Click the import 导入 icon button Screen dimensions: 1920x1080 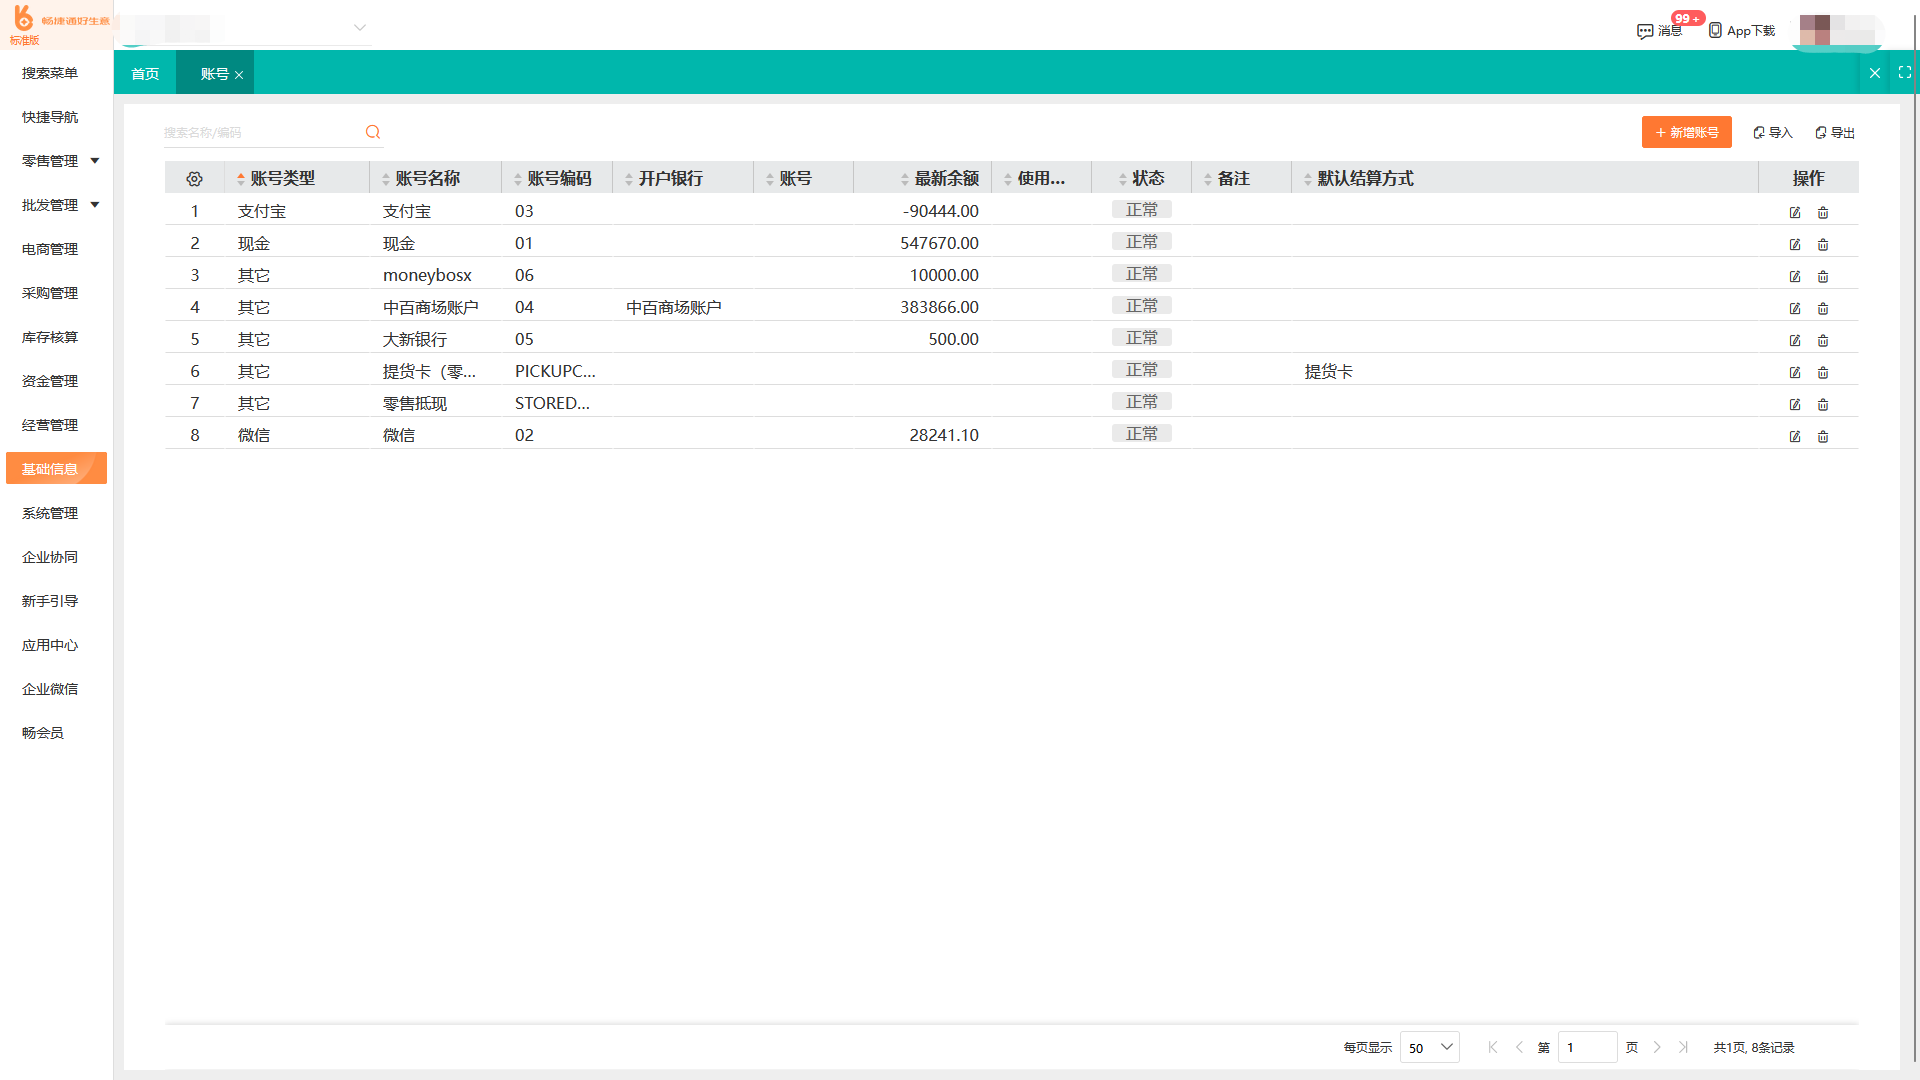[1774, 132]
